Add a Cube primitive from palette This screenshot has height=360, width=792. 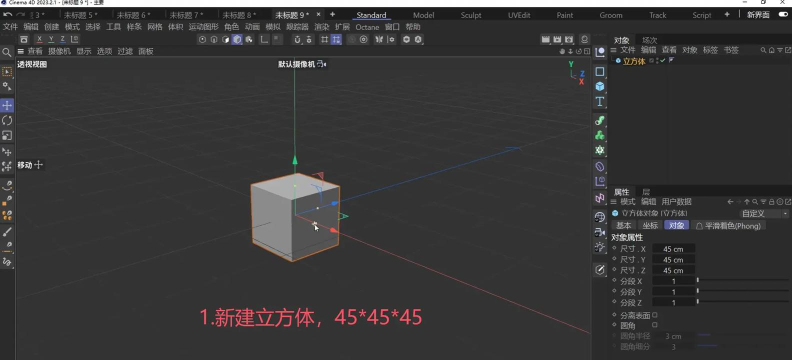(x=600, y=86)
